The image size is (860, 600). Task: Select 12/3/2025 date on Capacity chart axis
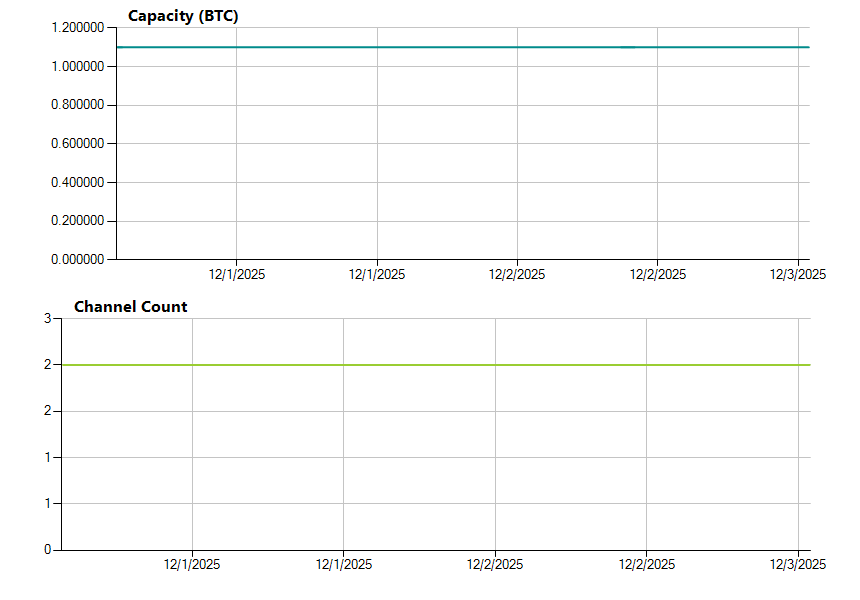coord(798,274)
